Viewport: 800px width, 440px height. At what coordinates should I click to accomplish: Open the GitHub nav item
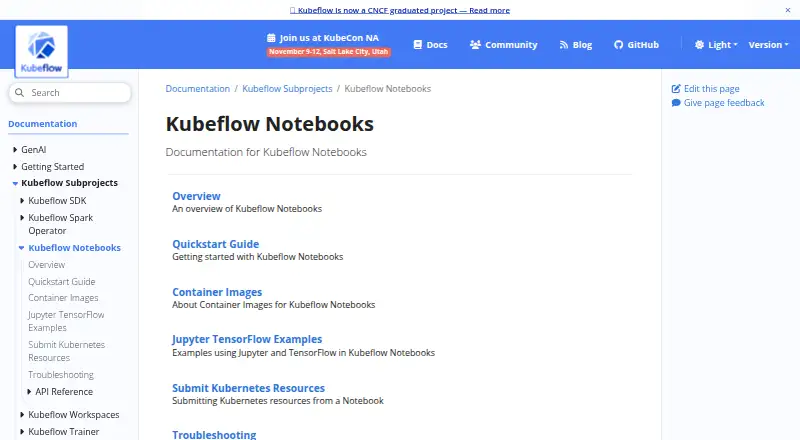[x=636, y=45]
